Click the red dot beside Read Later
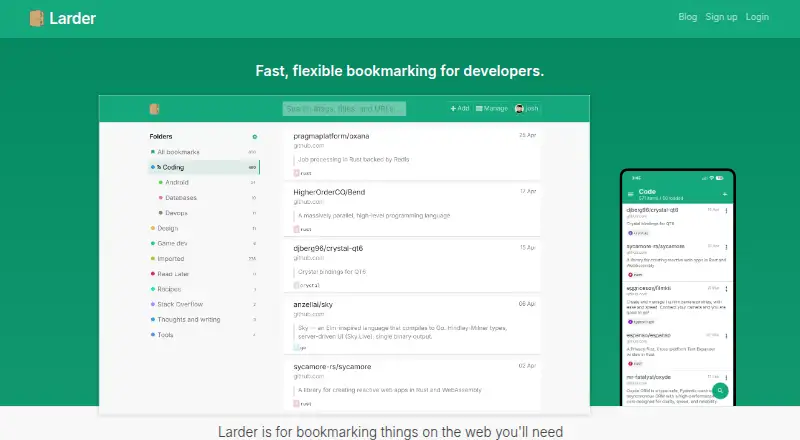 pos(153,274)
